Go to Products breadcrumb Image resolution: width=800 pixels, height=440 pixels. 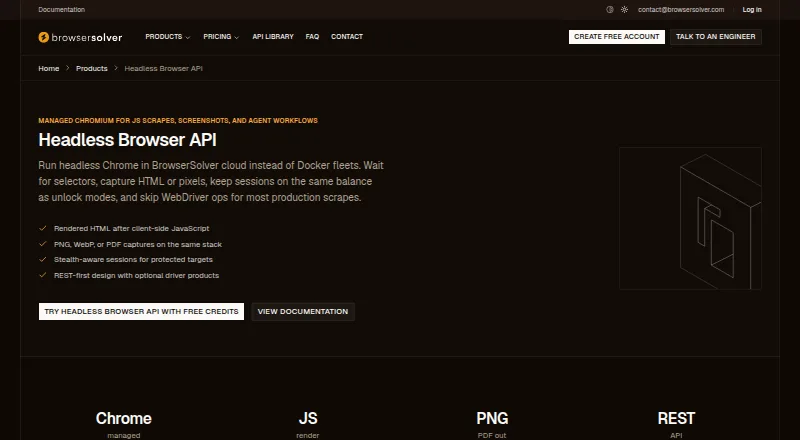92,68
